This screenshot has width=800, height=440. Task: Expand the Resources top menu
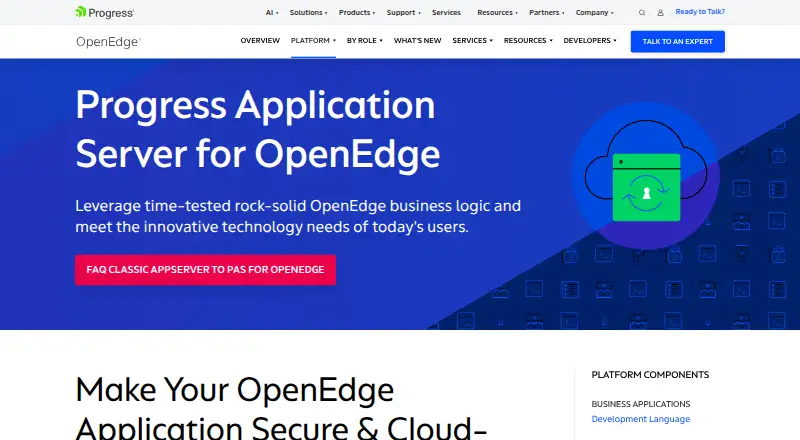(497, 12)
